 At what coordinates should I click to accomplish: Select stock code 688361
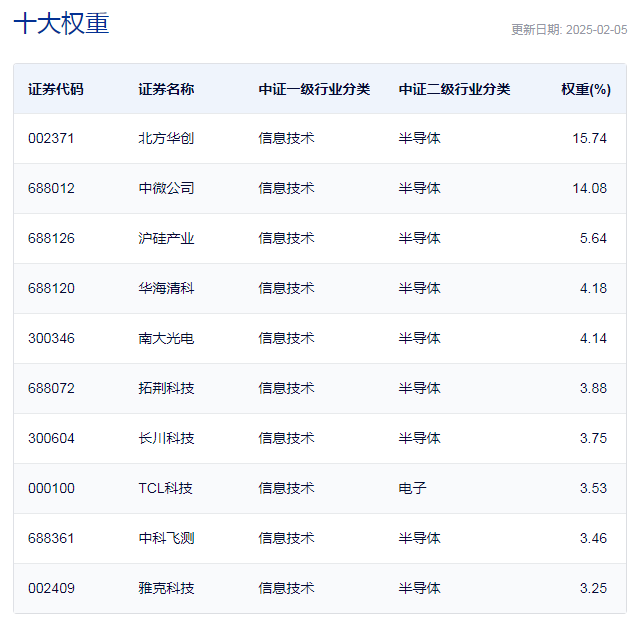[51, 538]
